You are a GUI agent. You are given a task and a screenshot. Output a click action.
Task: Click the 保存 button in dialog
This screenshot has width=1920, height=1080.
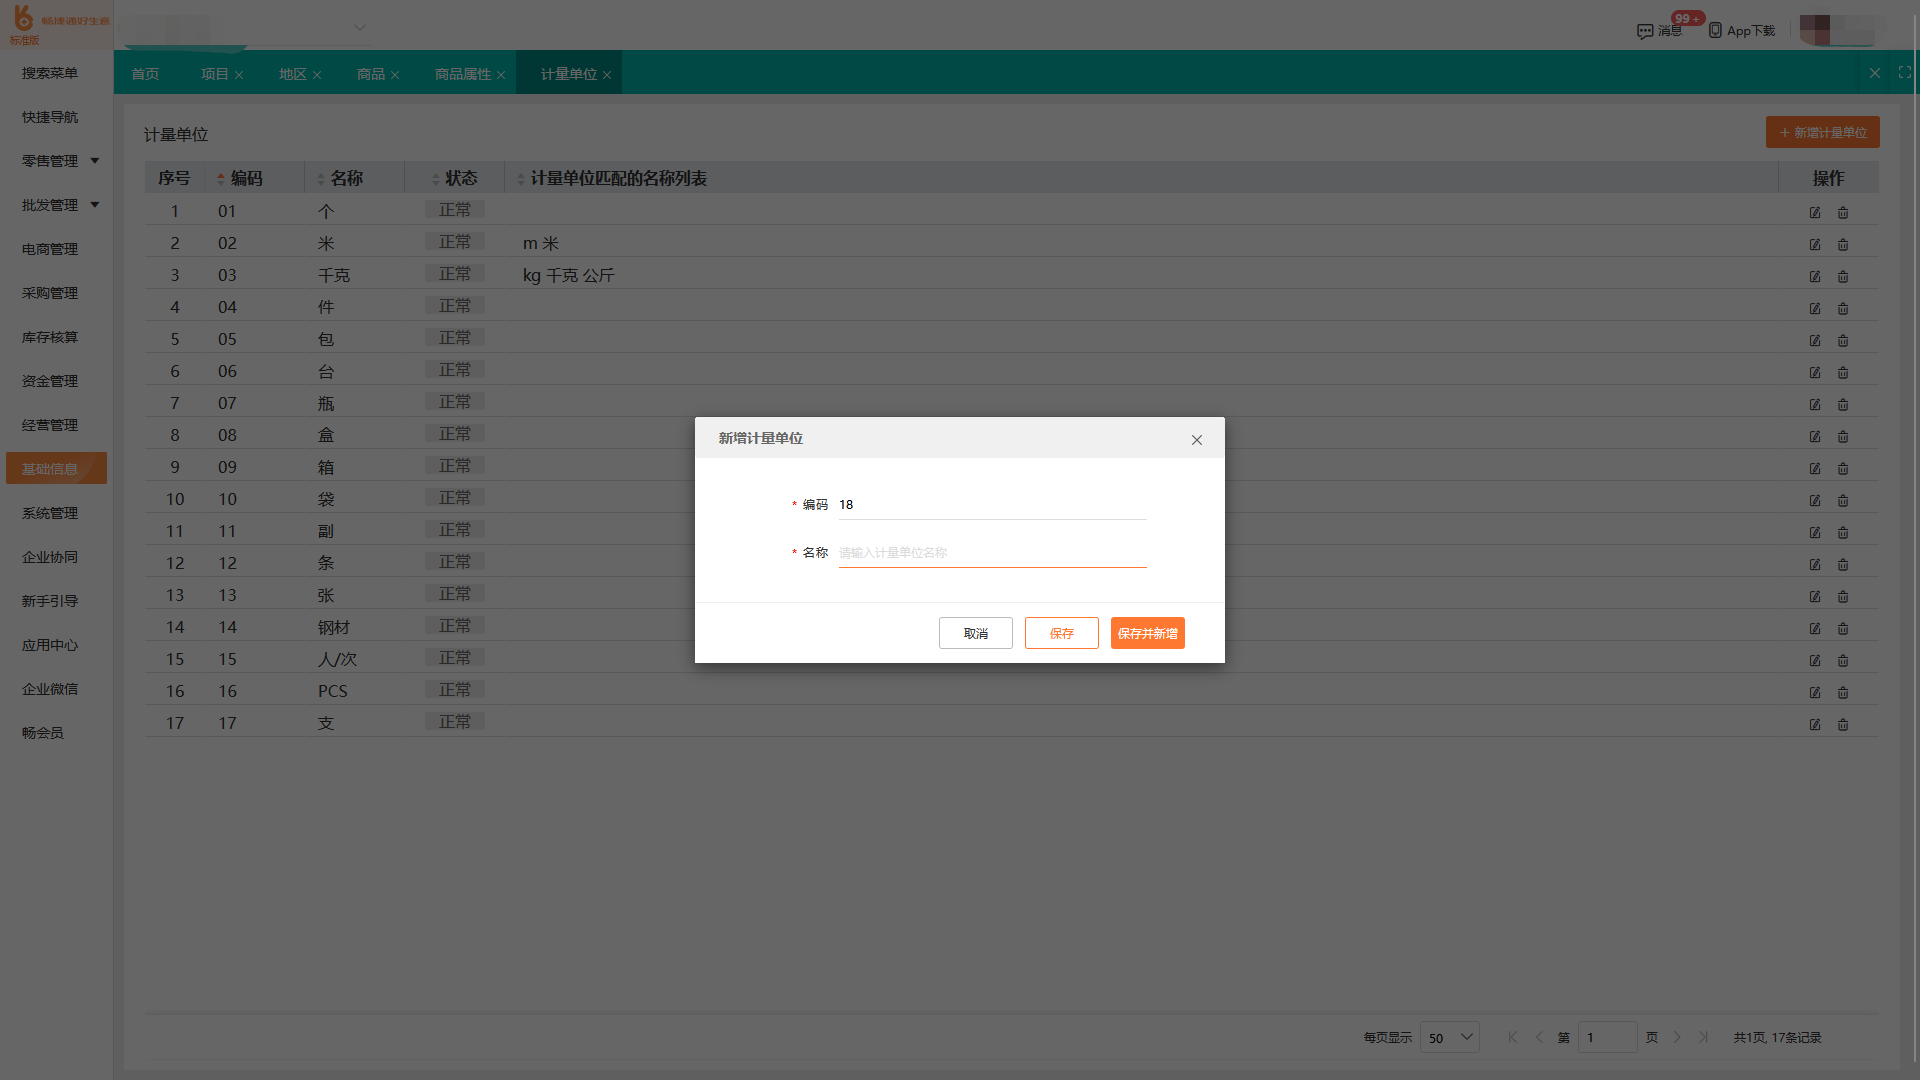pos(1060,633)
